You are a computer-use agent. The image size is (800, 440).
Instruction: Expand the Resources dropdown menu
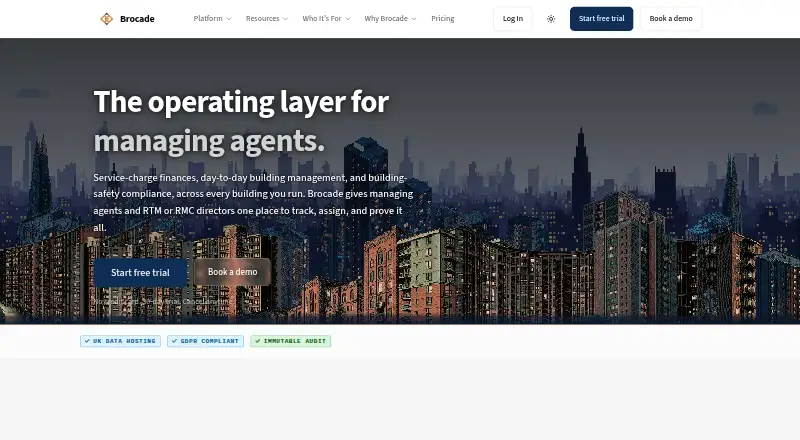(x=267, y=18)
